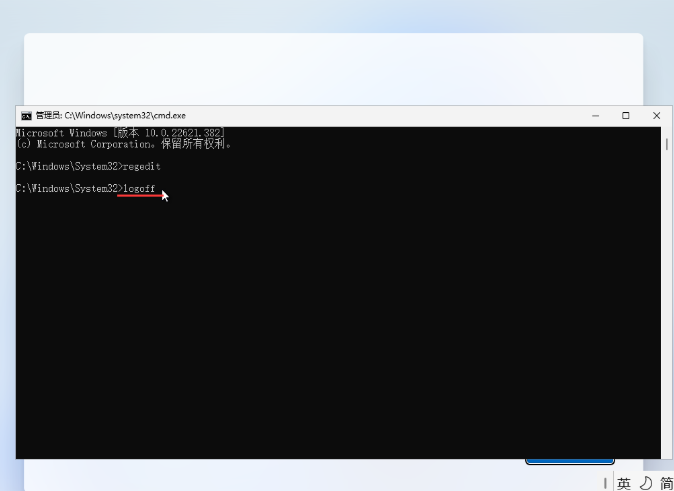Close the administrator command prompt

click(x=656, y=116)
